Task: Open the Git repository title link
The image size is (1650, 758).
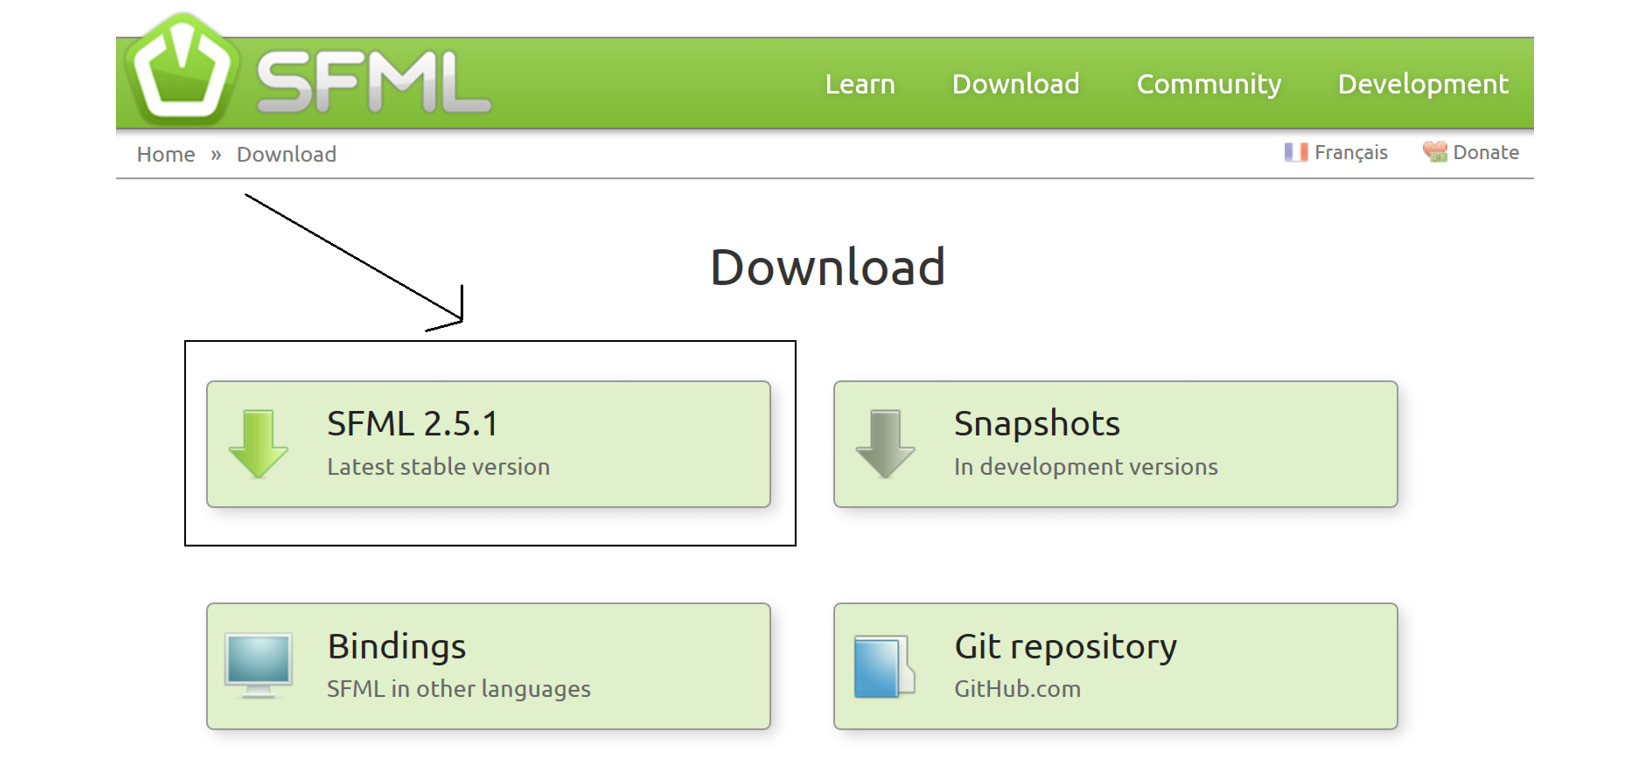Action: [1065, 647]
